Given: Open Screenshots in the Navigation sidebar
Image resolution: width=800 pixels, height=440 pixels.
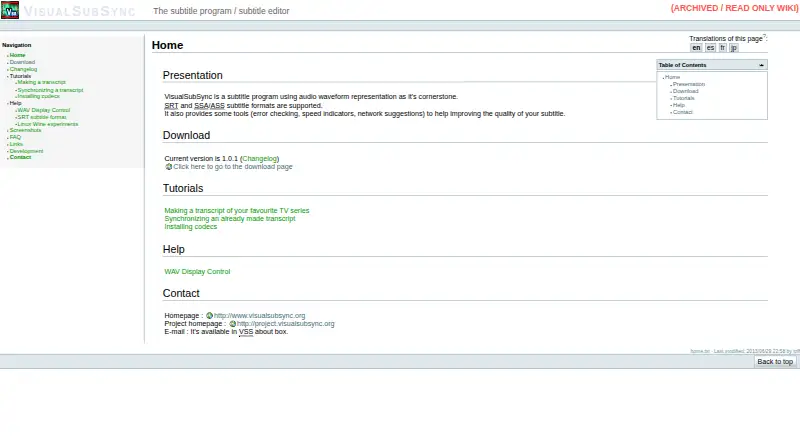Looking at the screenshot, I should [26, 130].
